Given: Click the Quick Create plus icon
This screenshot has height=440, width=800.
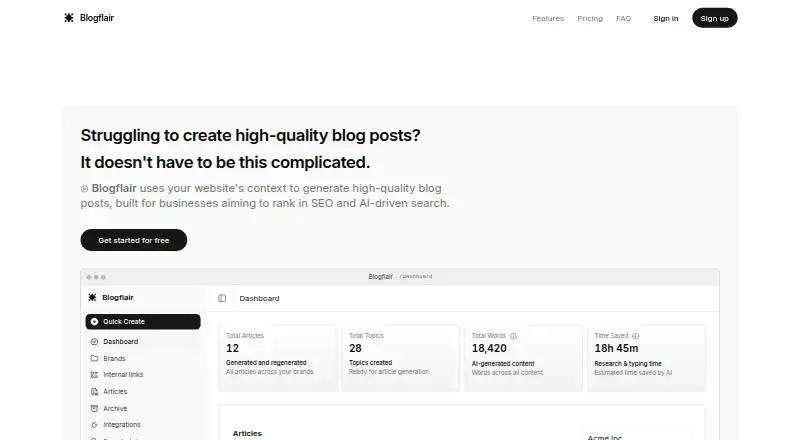Looking at the screenshot, I should coord(94,322).
